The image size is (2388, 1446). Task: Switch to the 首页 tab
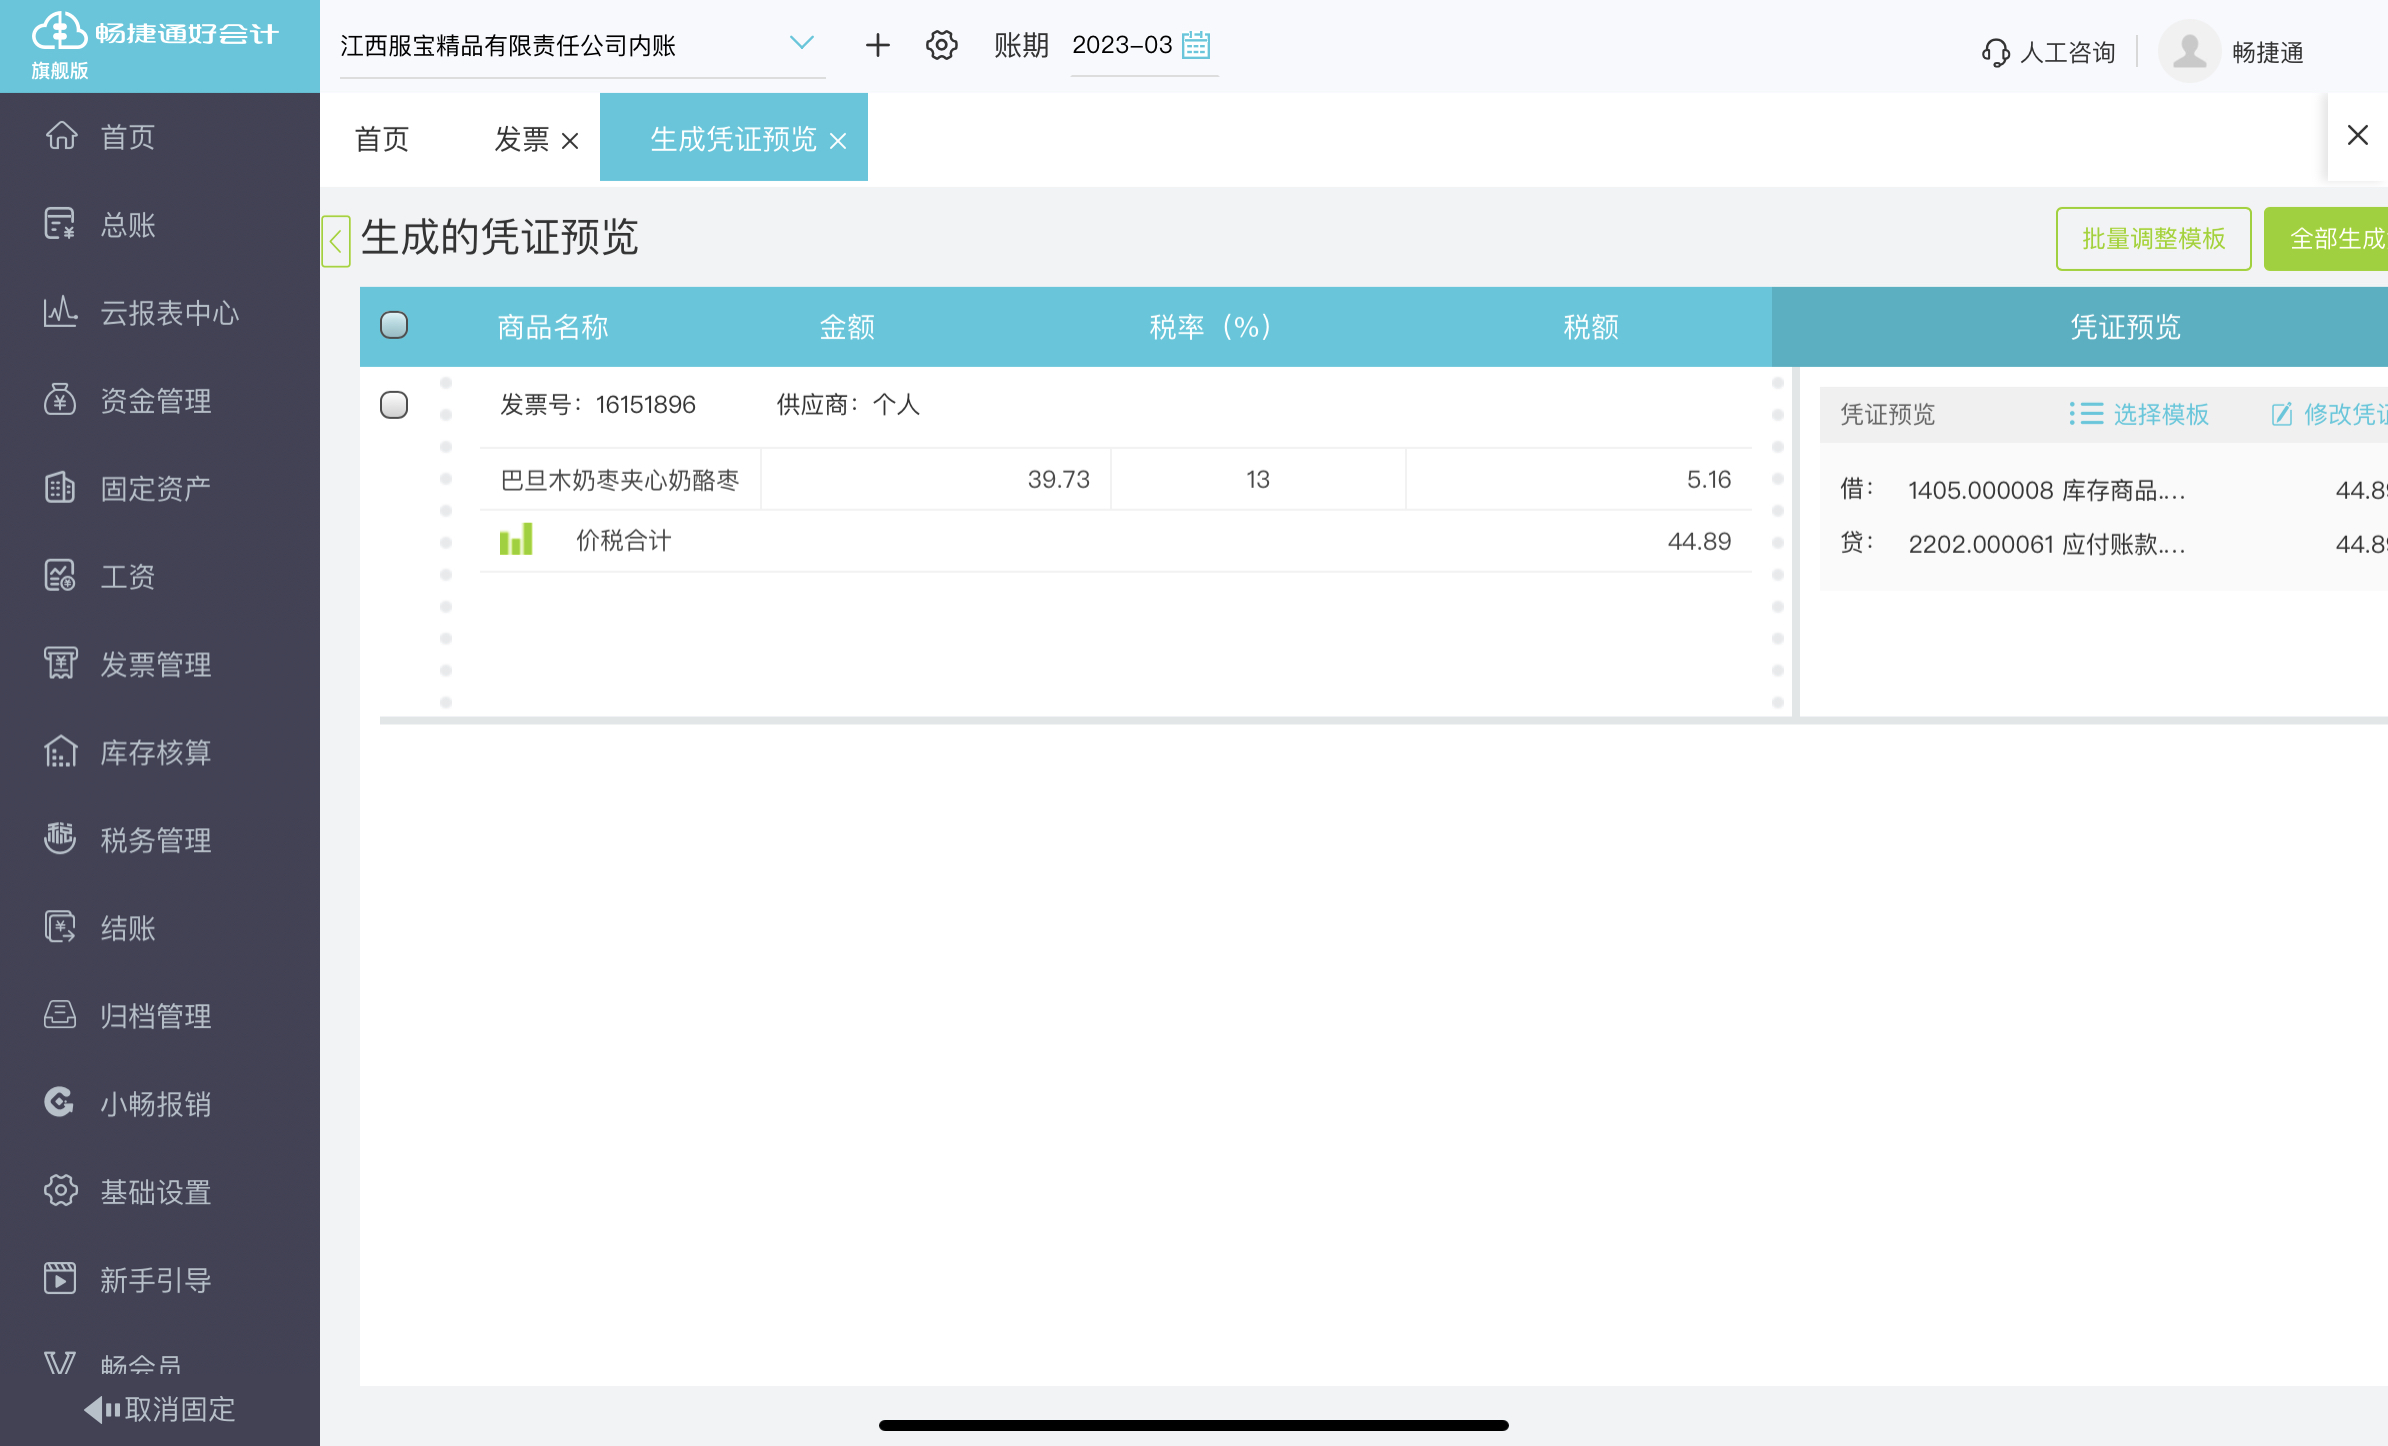point(380,140)
